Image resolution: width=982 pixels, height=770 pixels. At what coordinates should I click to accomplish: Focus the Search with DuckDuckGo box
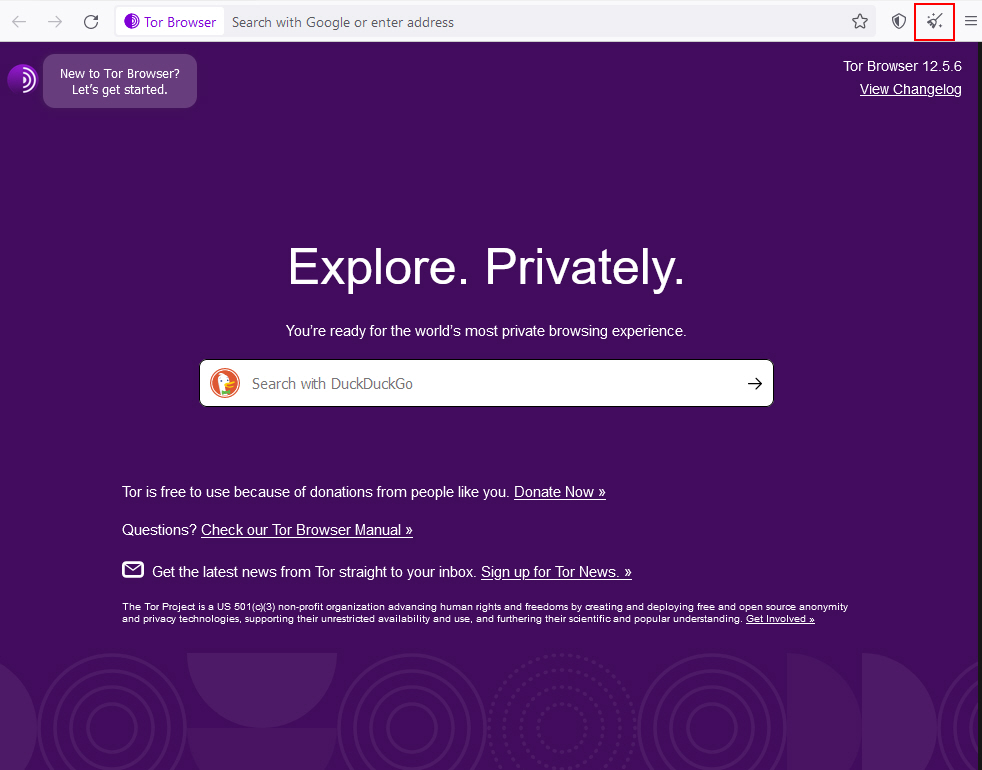coord(486,383)
